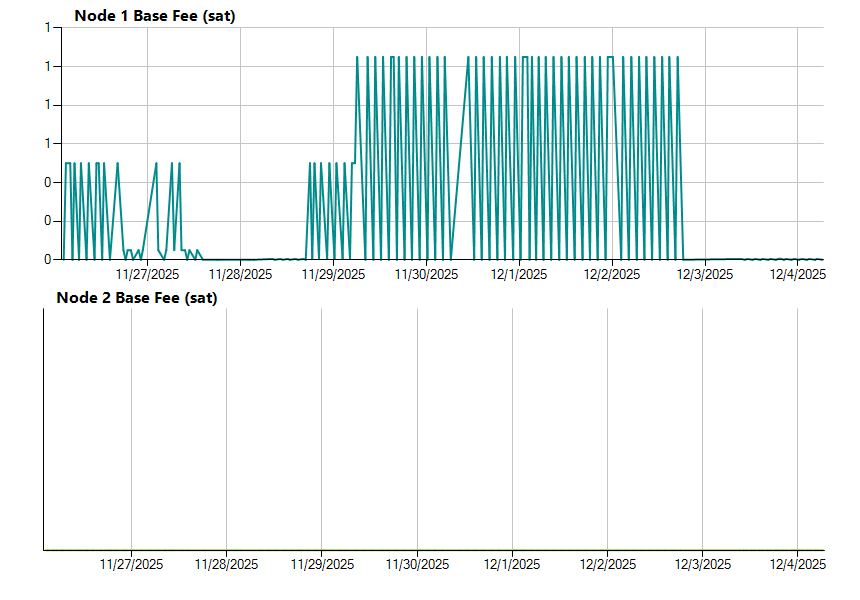Select 11/30/2025 axis label under Node 2 chart
The image size is (860, 600).
416,564
